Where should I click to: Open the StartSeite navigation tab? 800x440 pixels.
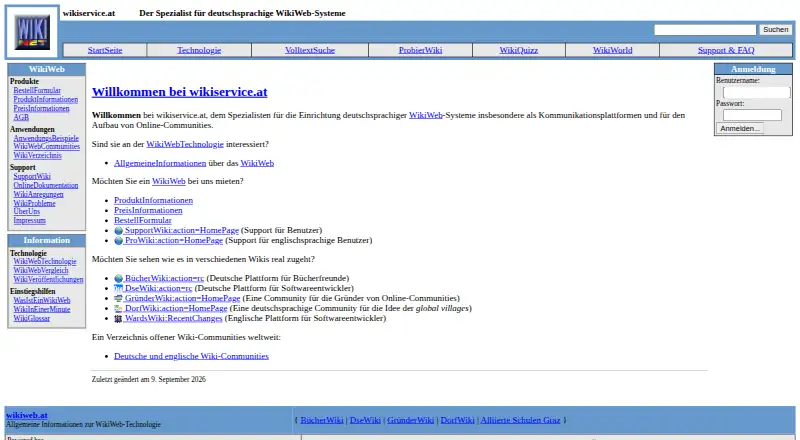105,50
